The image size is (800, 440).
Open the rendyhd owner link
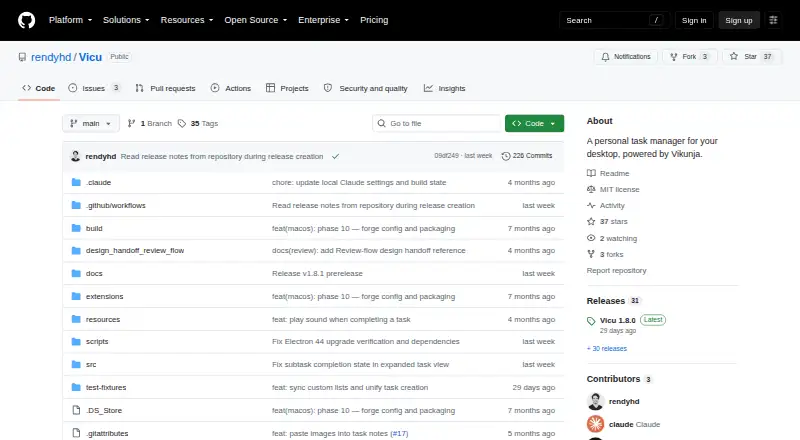(x=51, y=57)
